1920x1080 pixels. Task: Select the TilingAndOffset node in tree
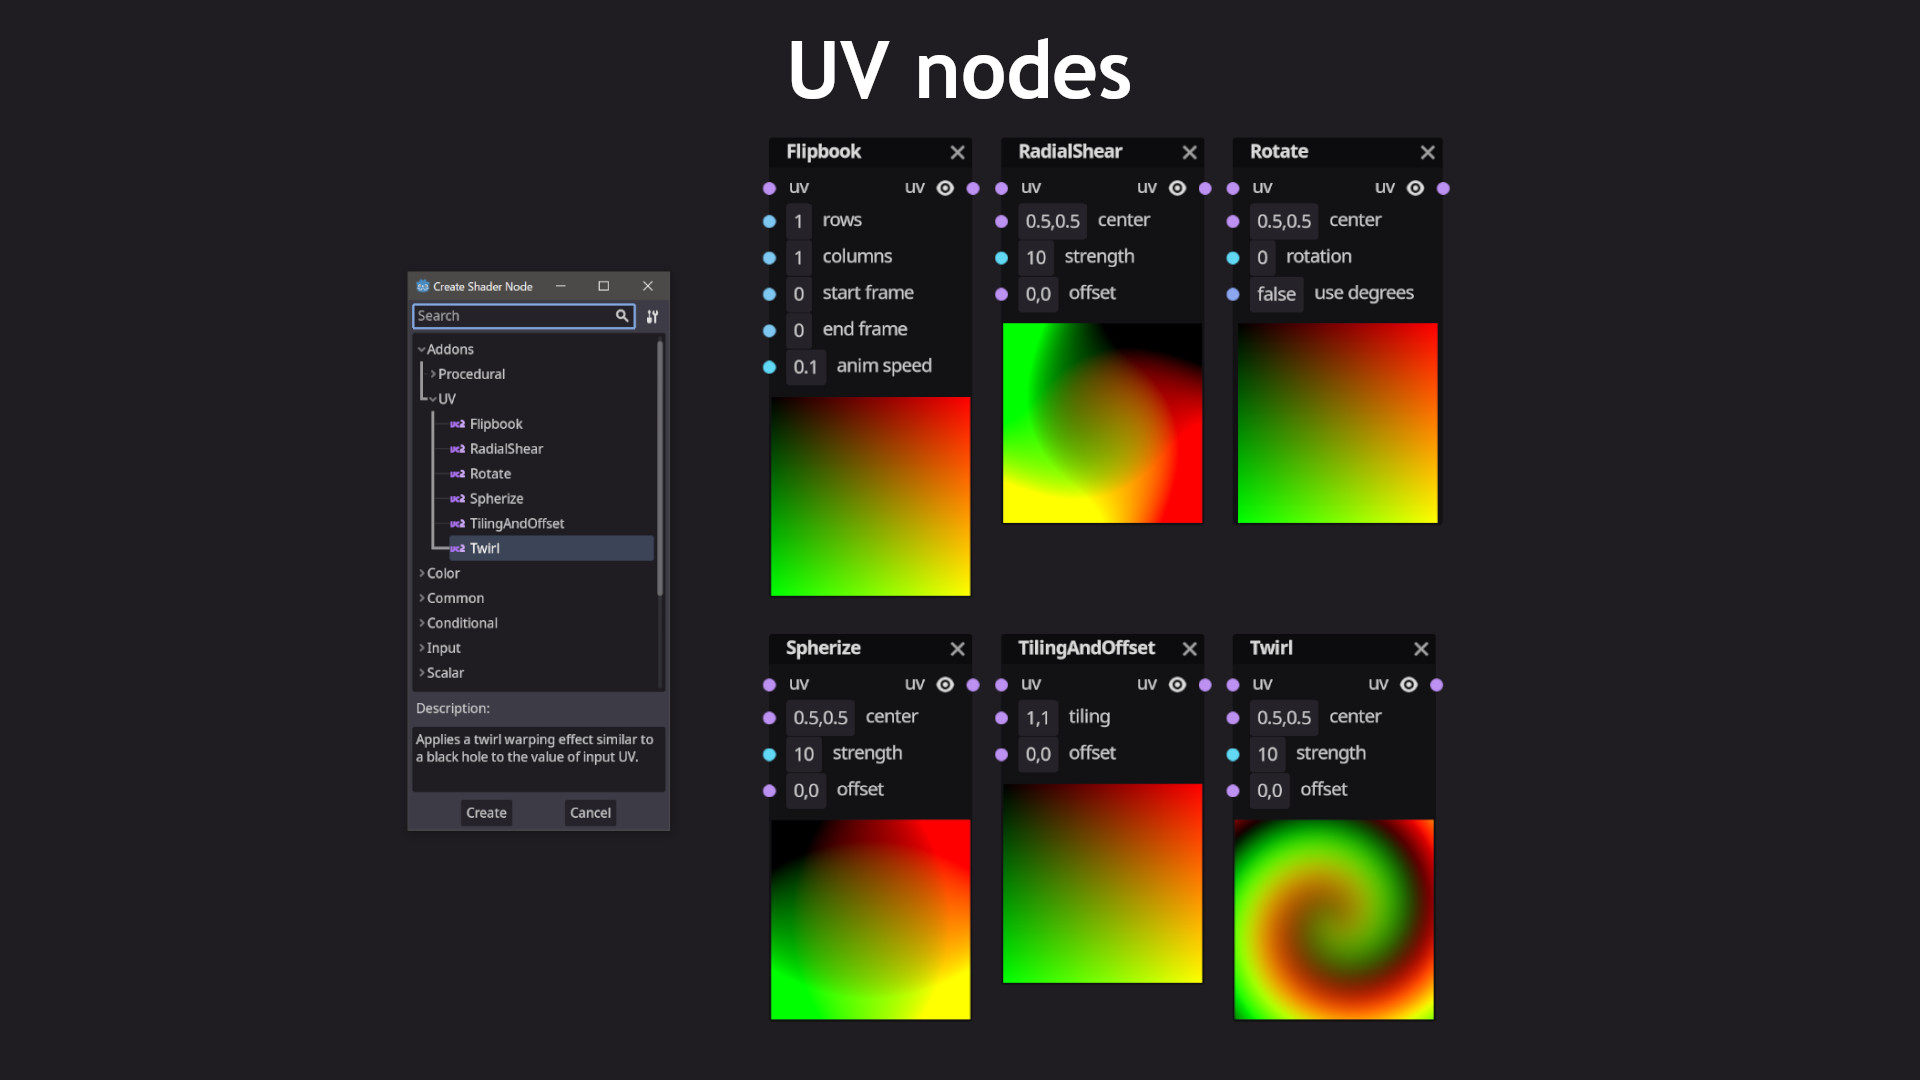tap(517, 522)
